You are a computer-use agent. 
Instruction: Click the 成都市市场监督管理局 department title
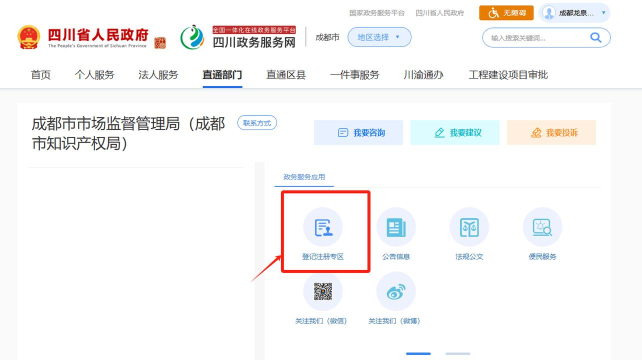pyautogui.click(x=129, y=134)
